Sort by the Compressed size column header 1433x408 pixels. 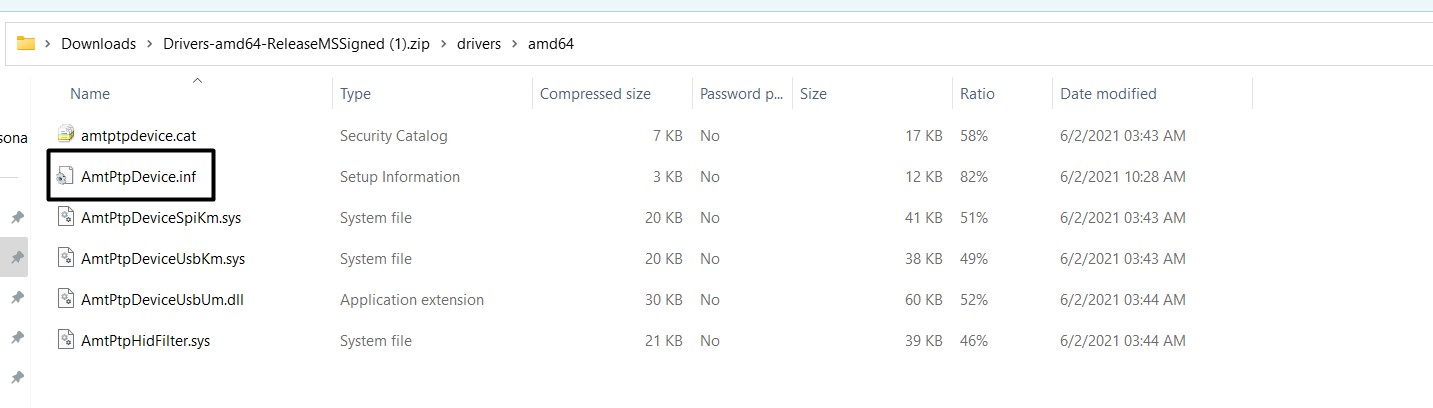tap(595, 94)
